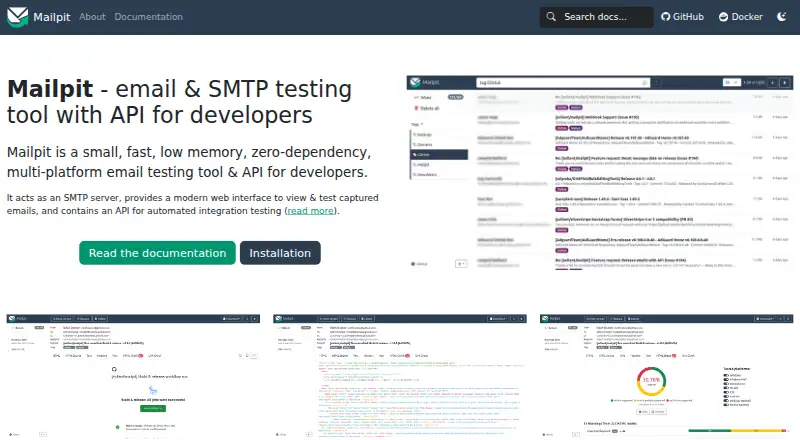Screen dimensions: 800x440
Task: Follow the 'read more' link
Action: tap(310, 211)
